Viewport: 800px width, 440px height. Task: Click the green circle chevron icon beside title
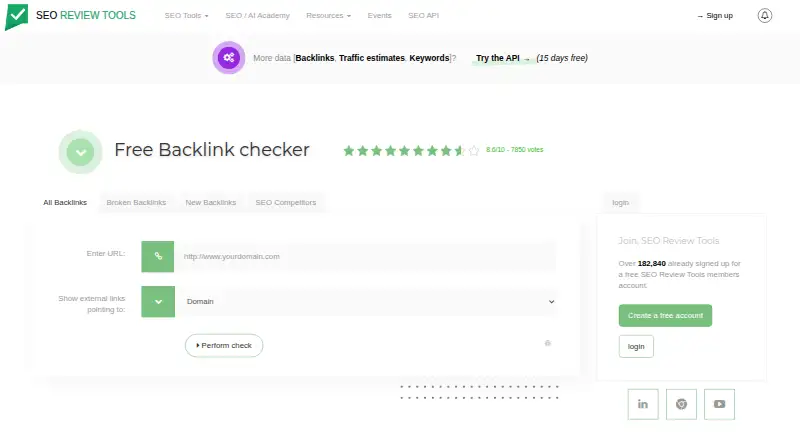[x=81, y=152]
